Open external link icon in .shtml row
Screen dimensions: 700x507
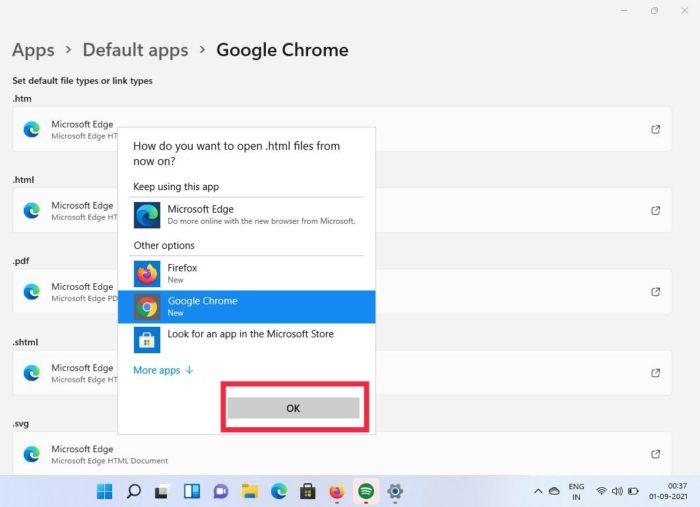655,373
